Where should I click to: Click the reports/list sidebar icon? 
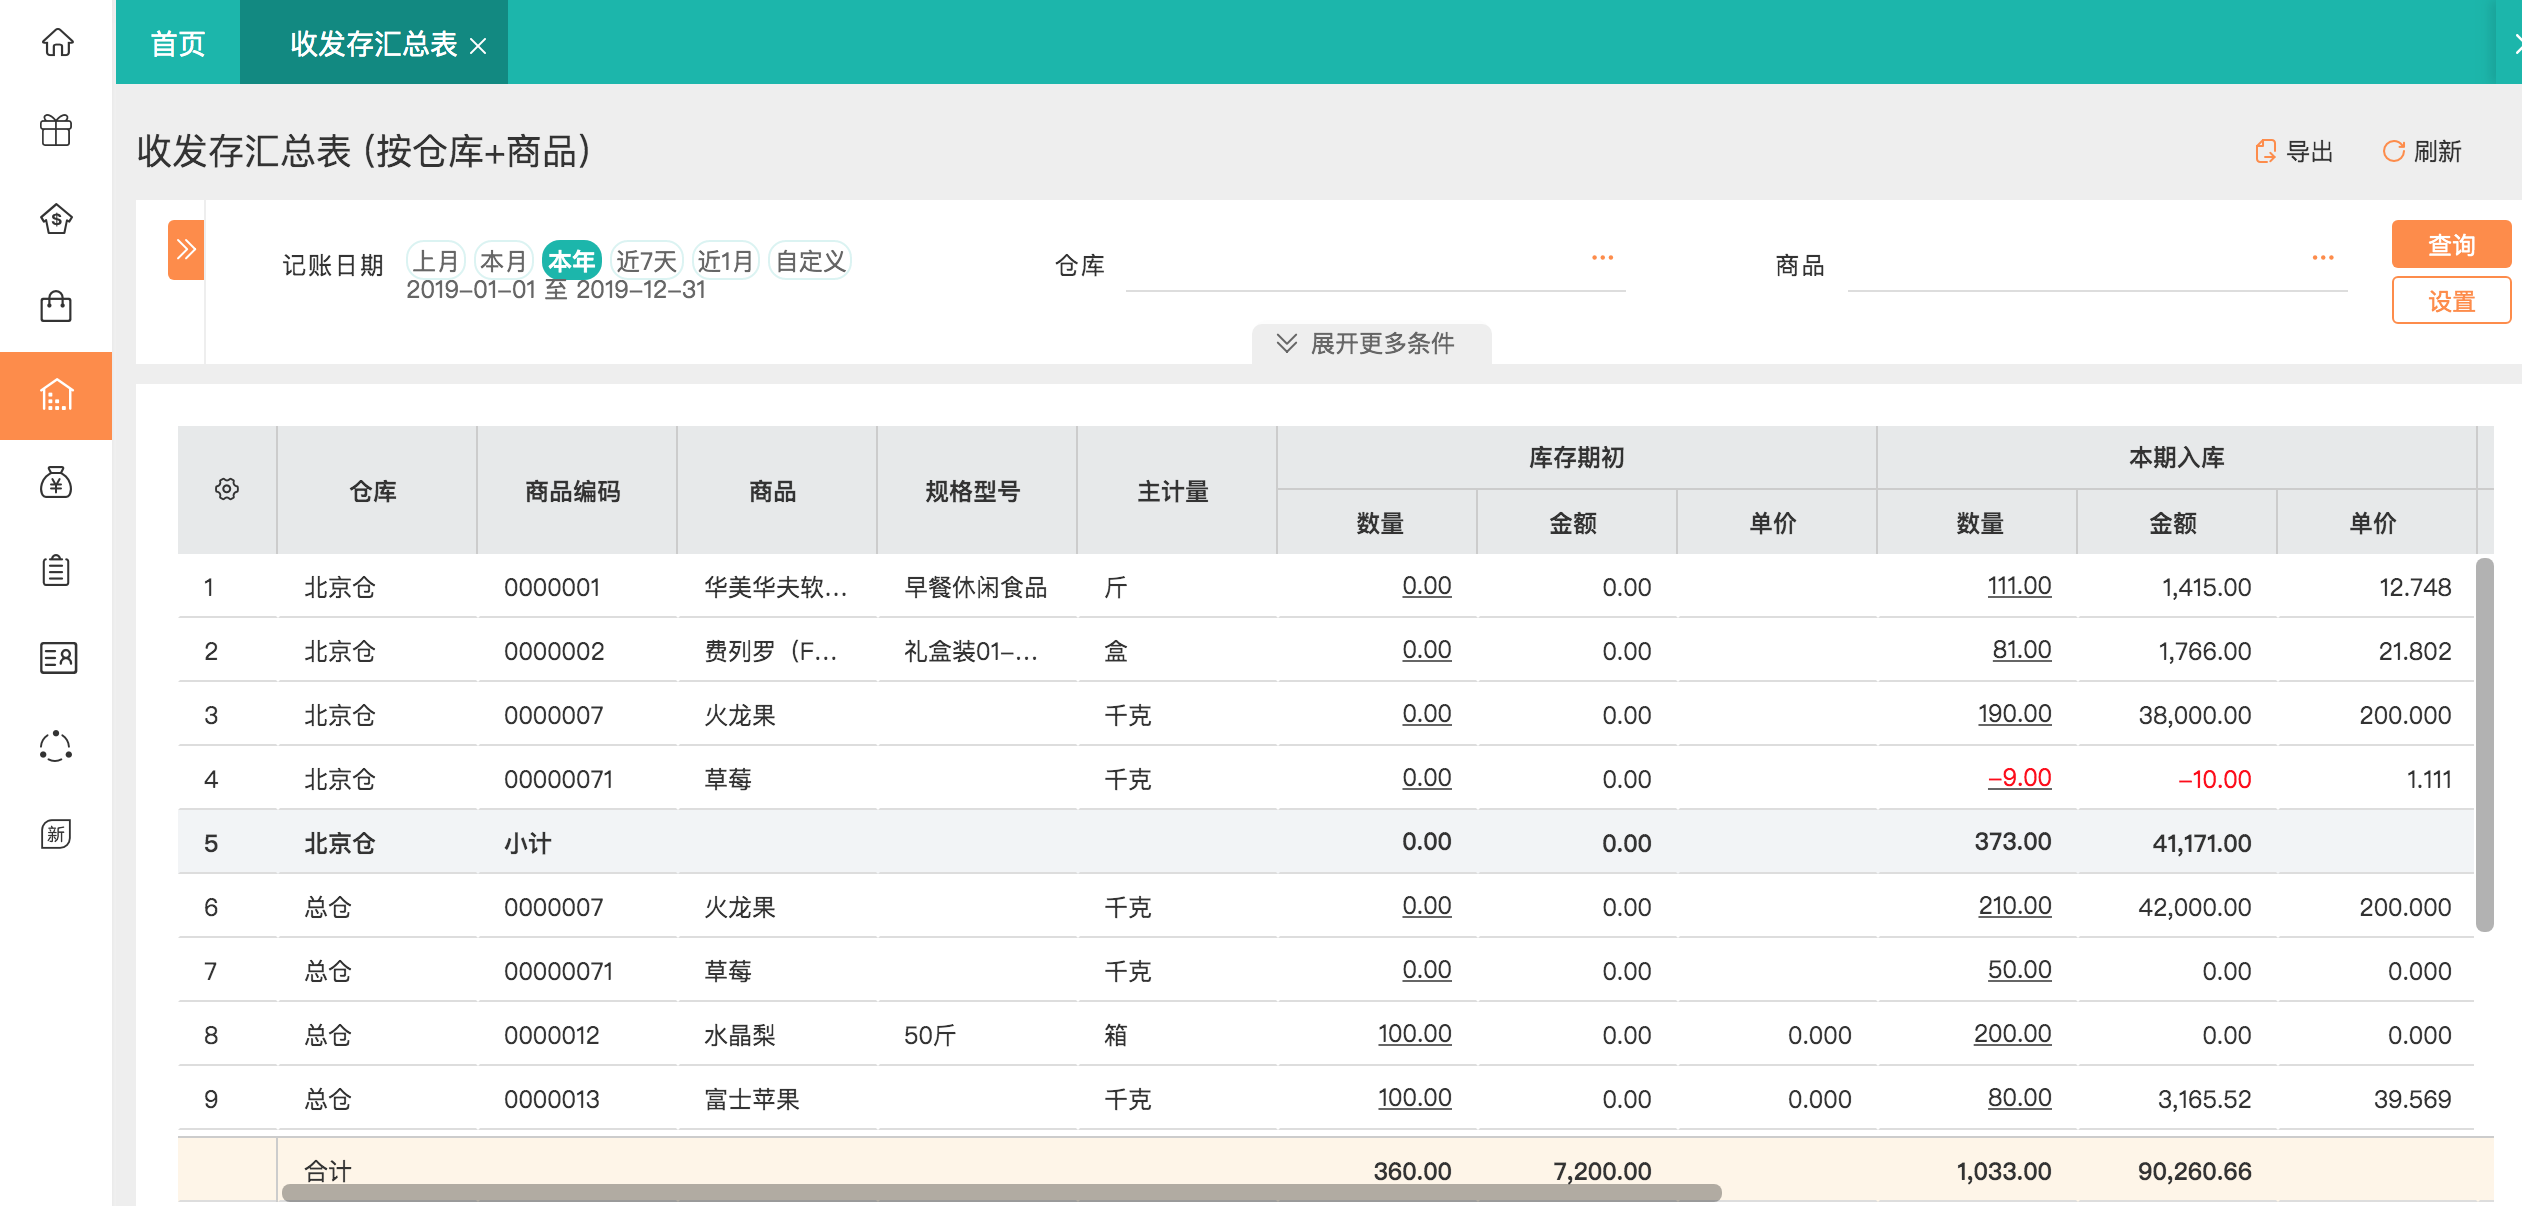pos(55,569)
